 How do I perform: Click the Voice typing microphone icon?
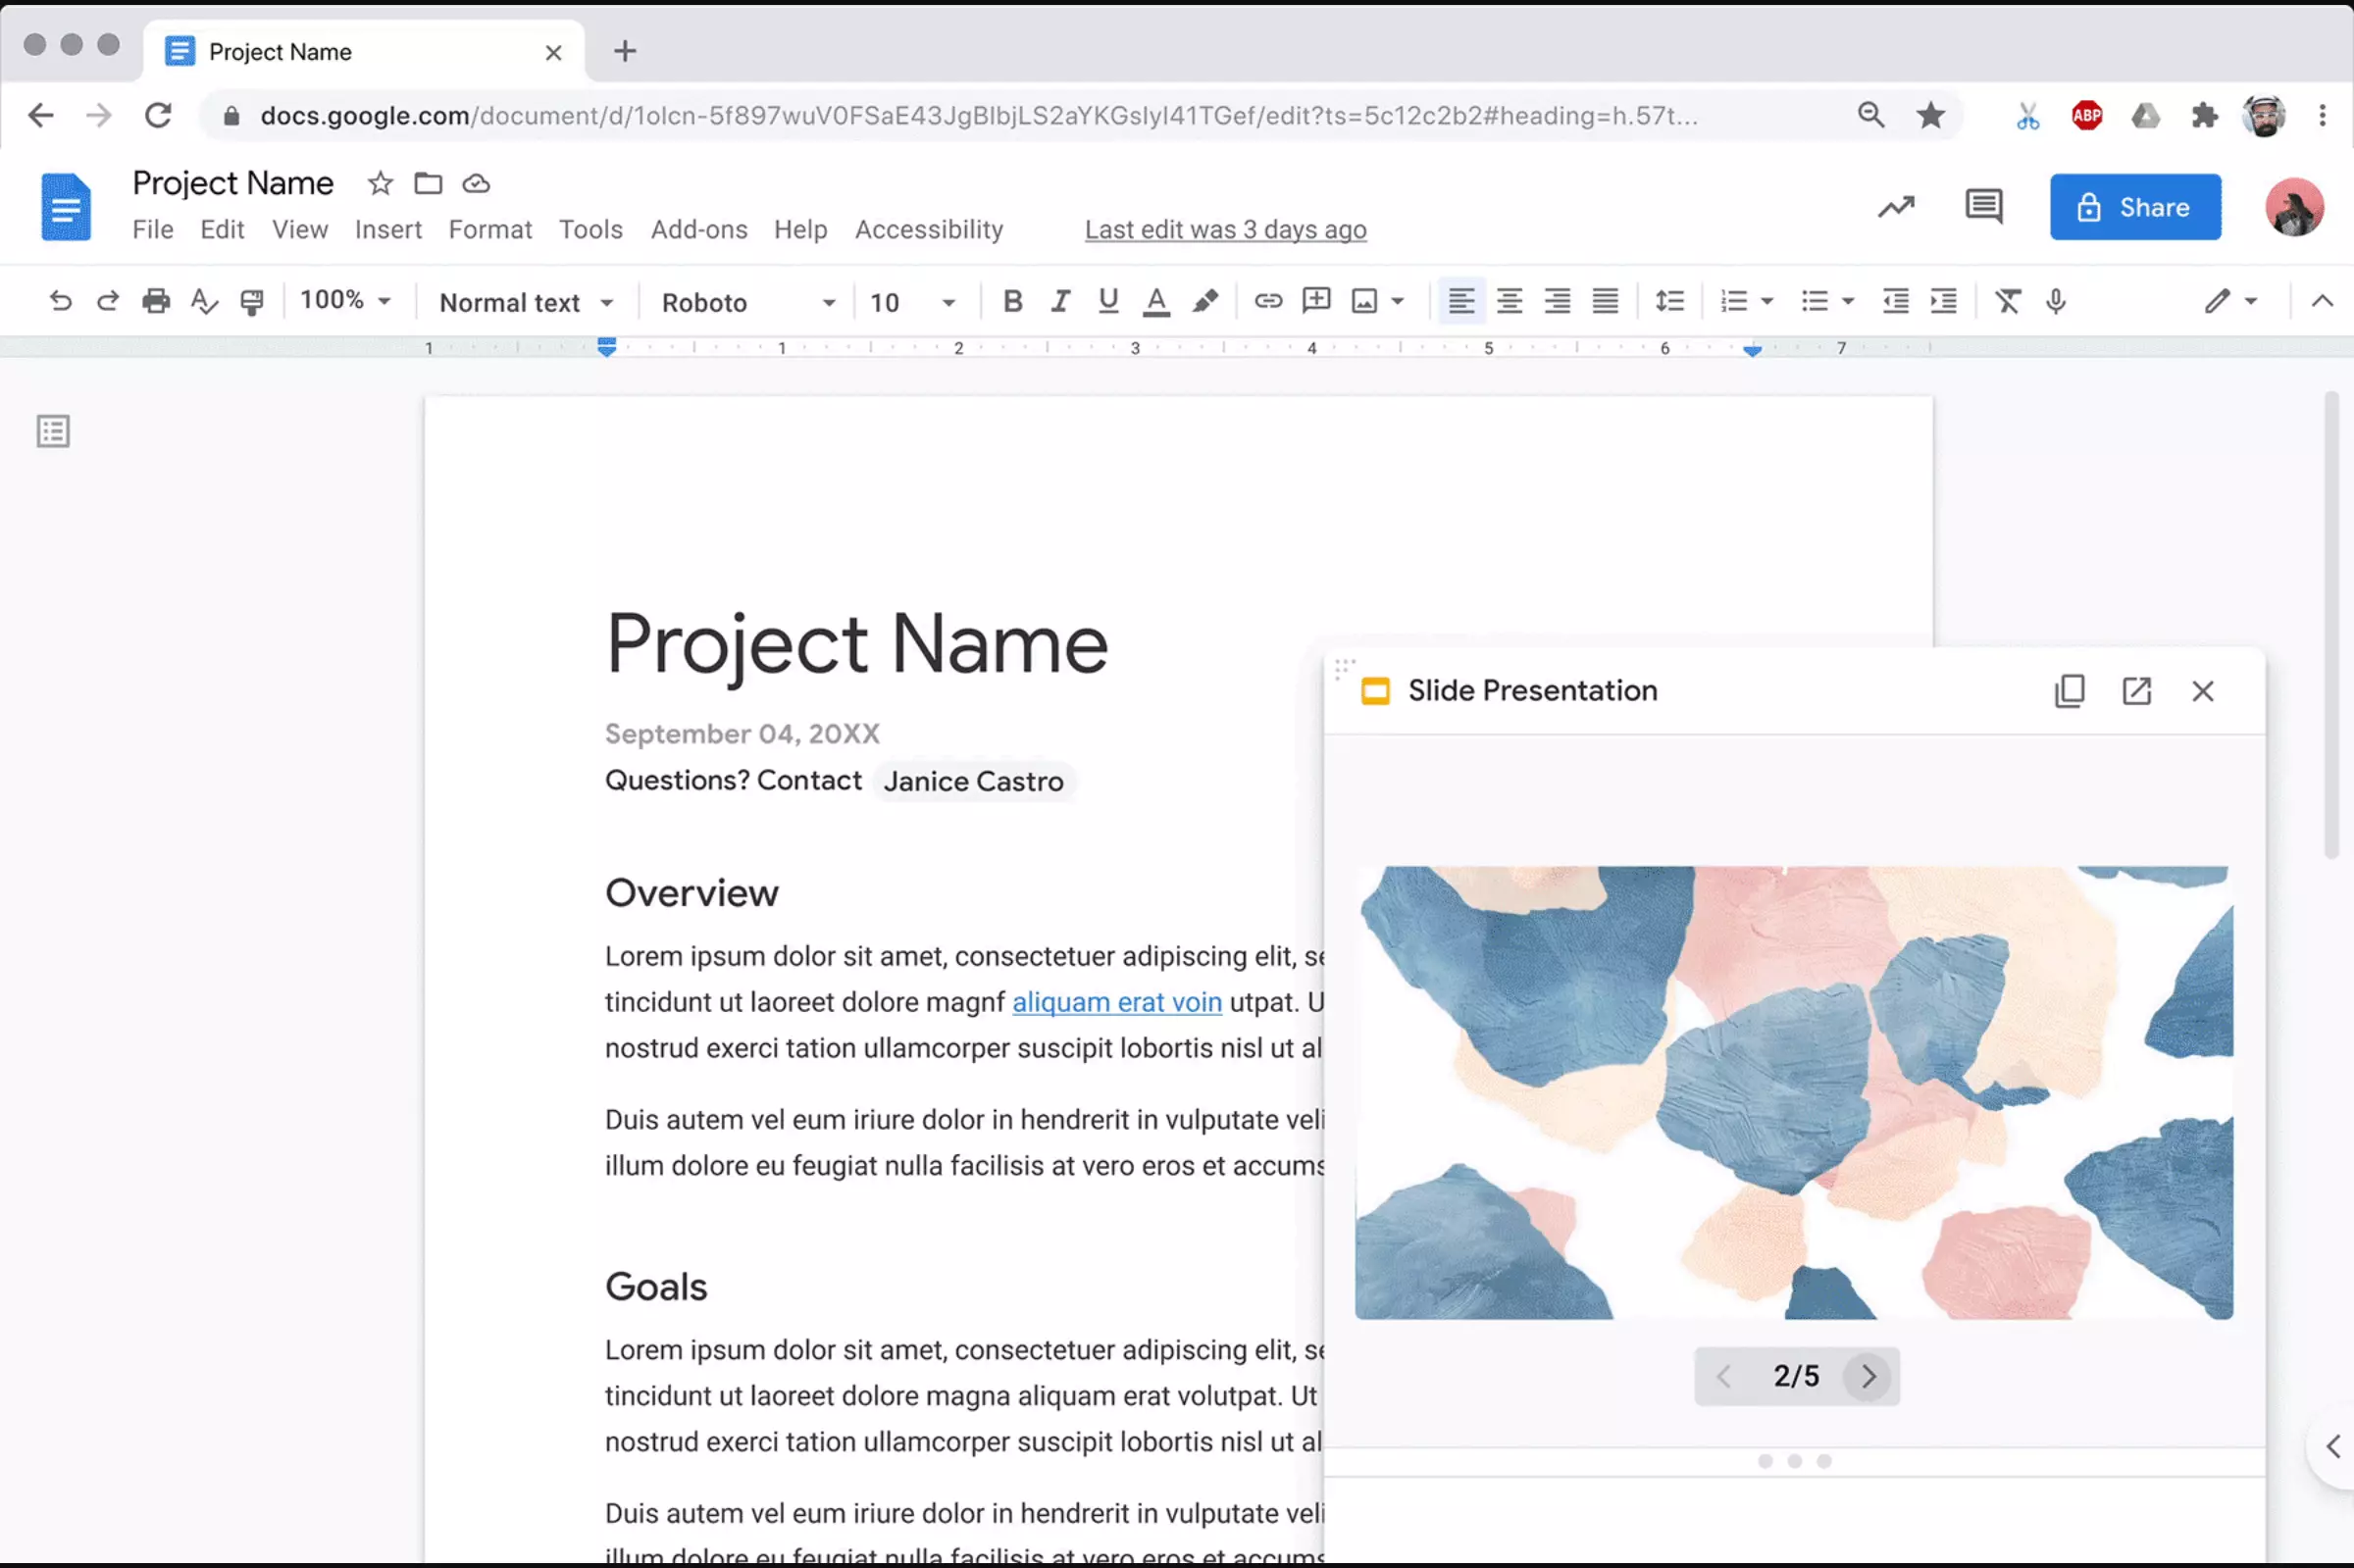pos(2057,299)
